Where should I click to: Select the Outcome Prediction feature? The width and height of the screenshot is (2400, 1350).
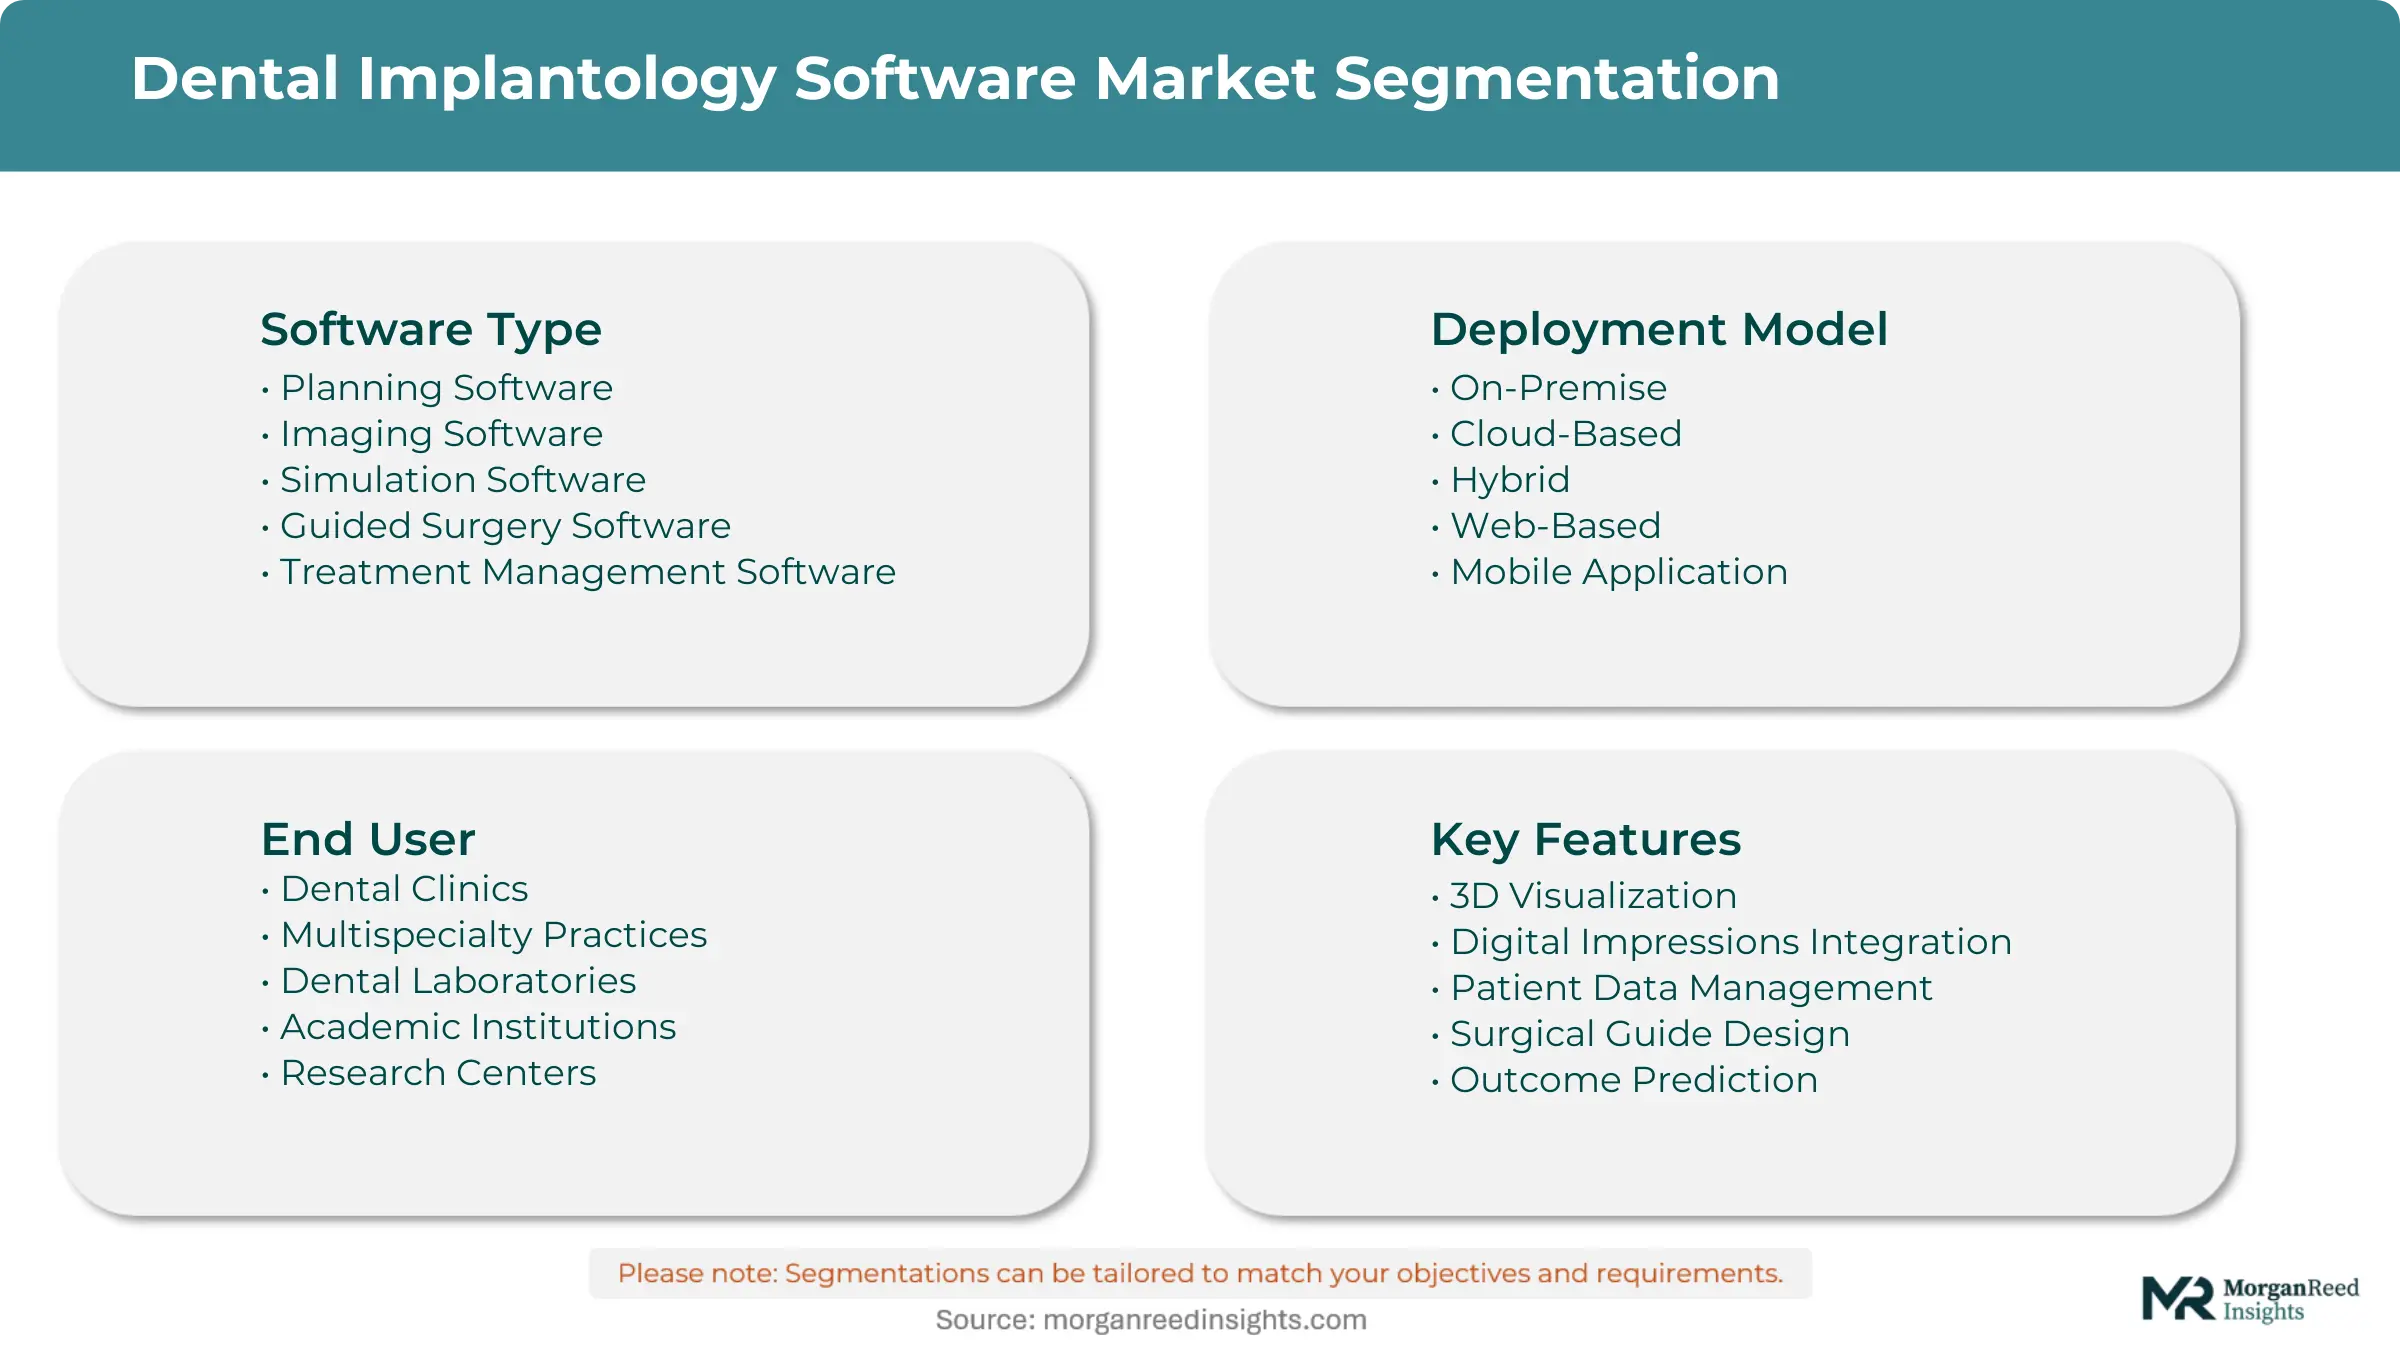pyautogui.click(x=1633, y=1080)
